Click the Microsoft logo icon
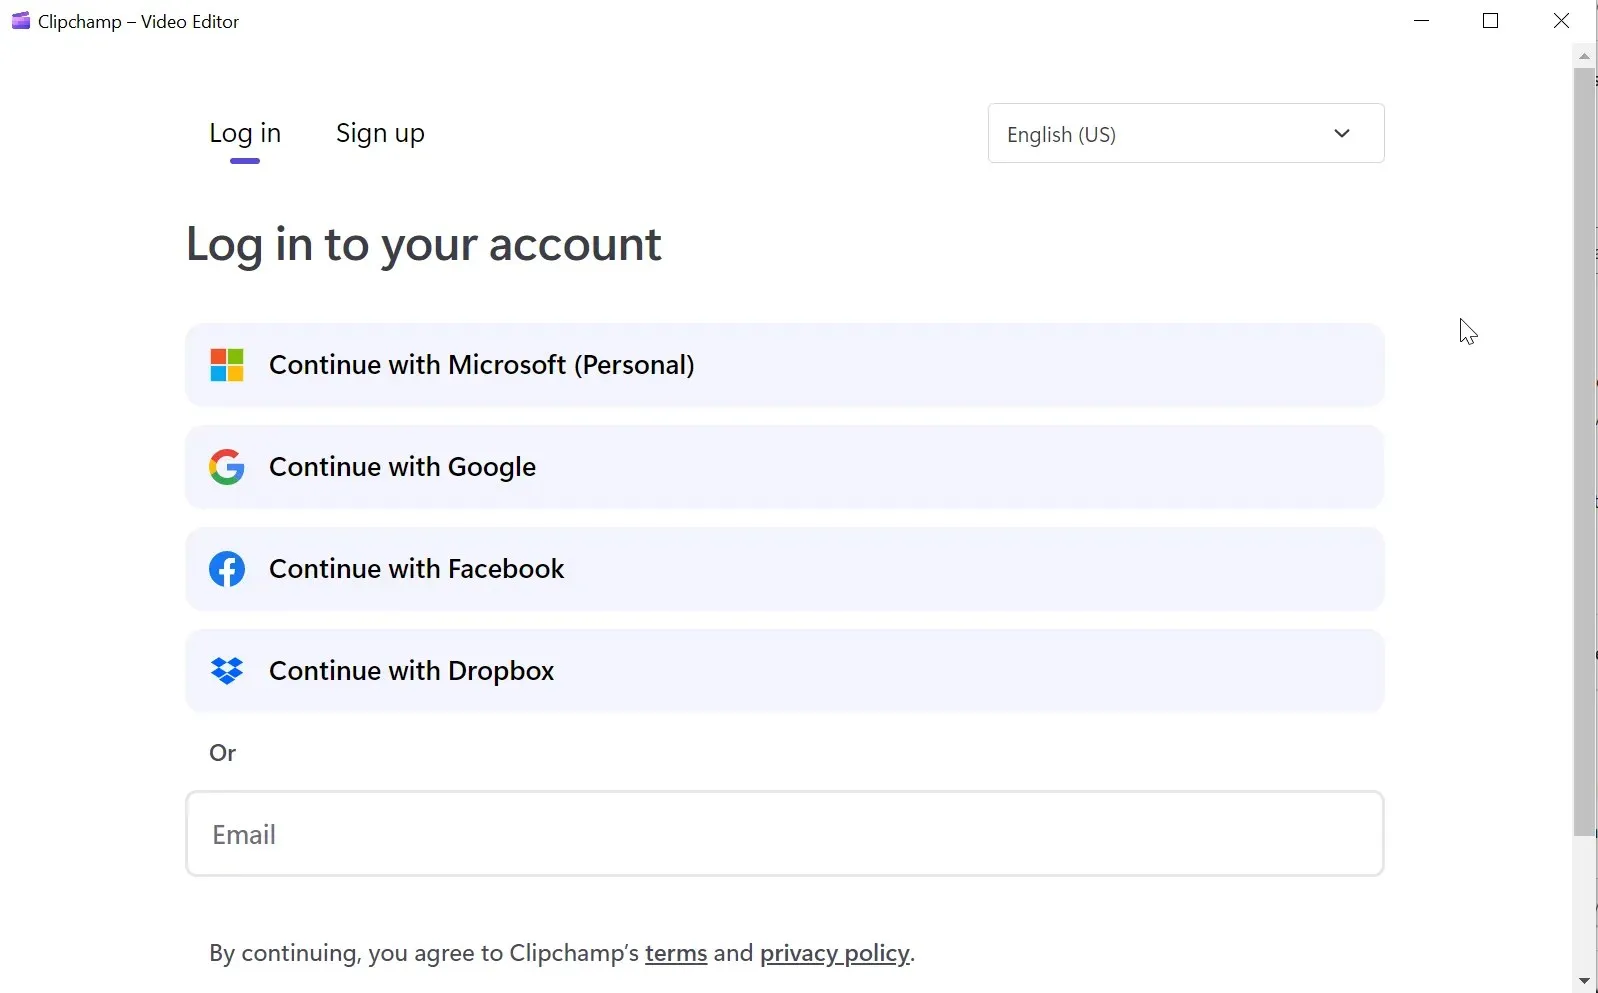Screen dimensions: 1598x993 pos(227,365)
